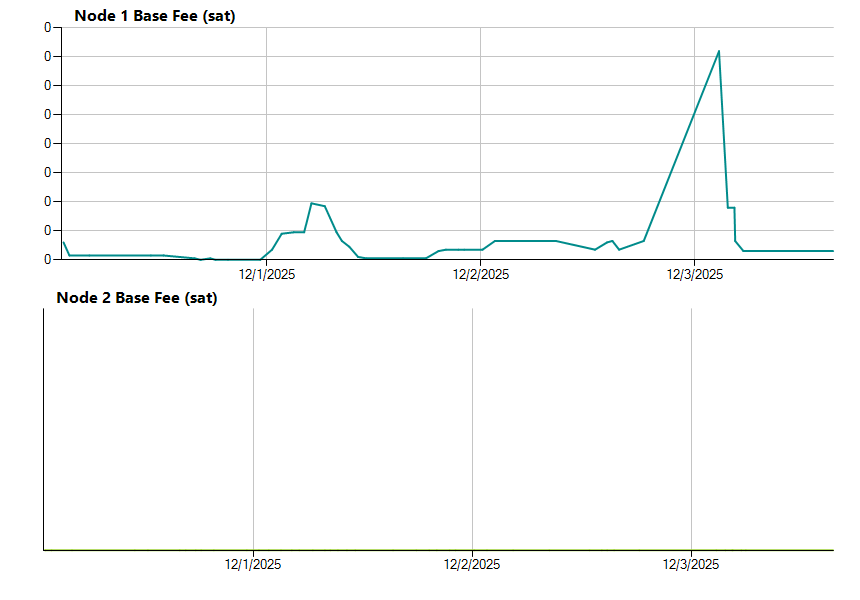
Task: Click the bottom y-axis label in Node 1 chart
Action: 46,259
